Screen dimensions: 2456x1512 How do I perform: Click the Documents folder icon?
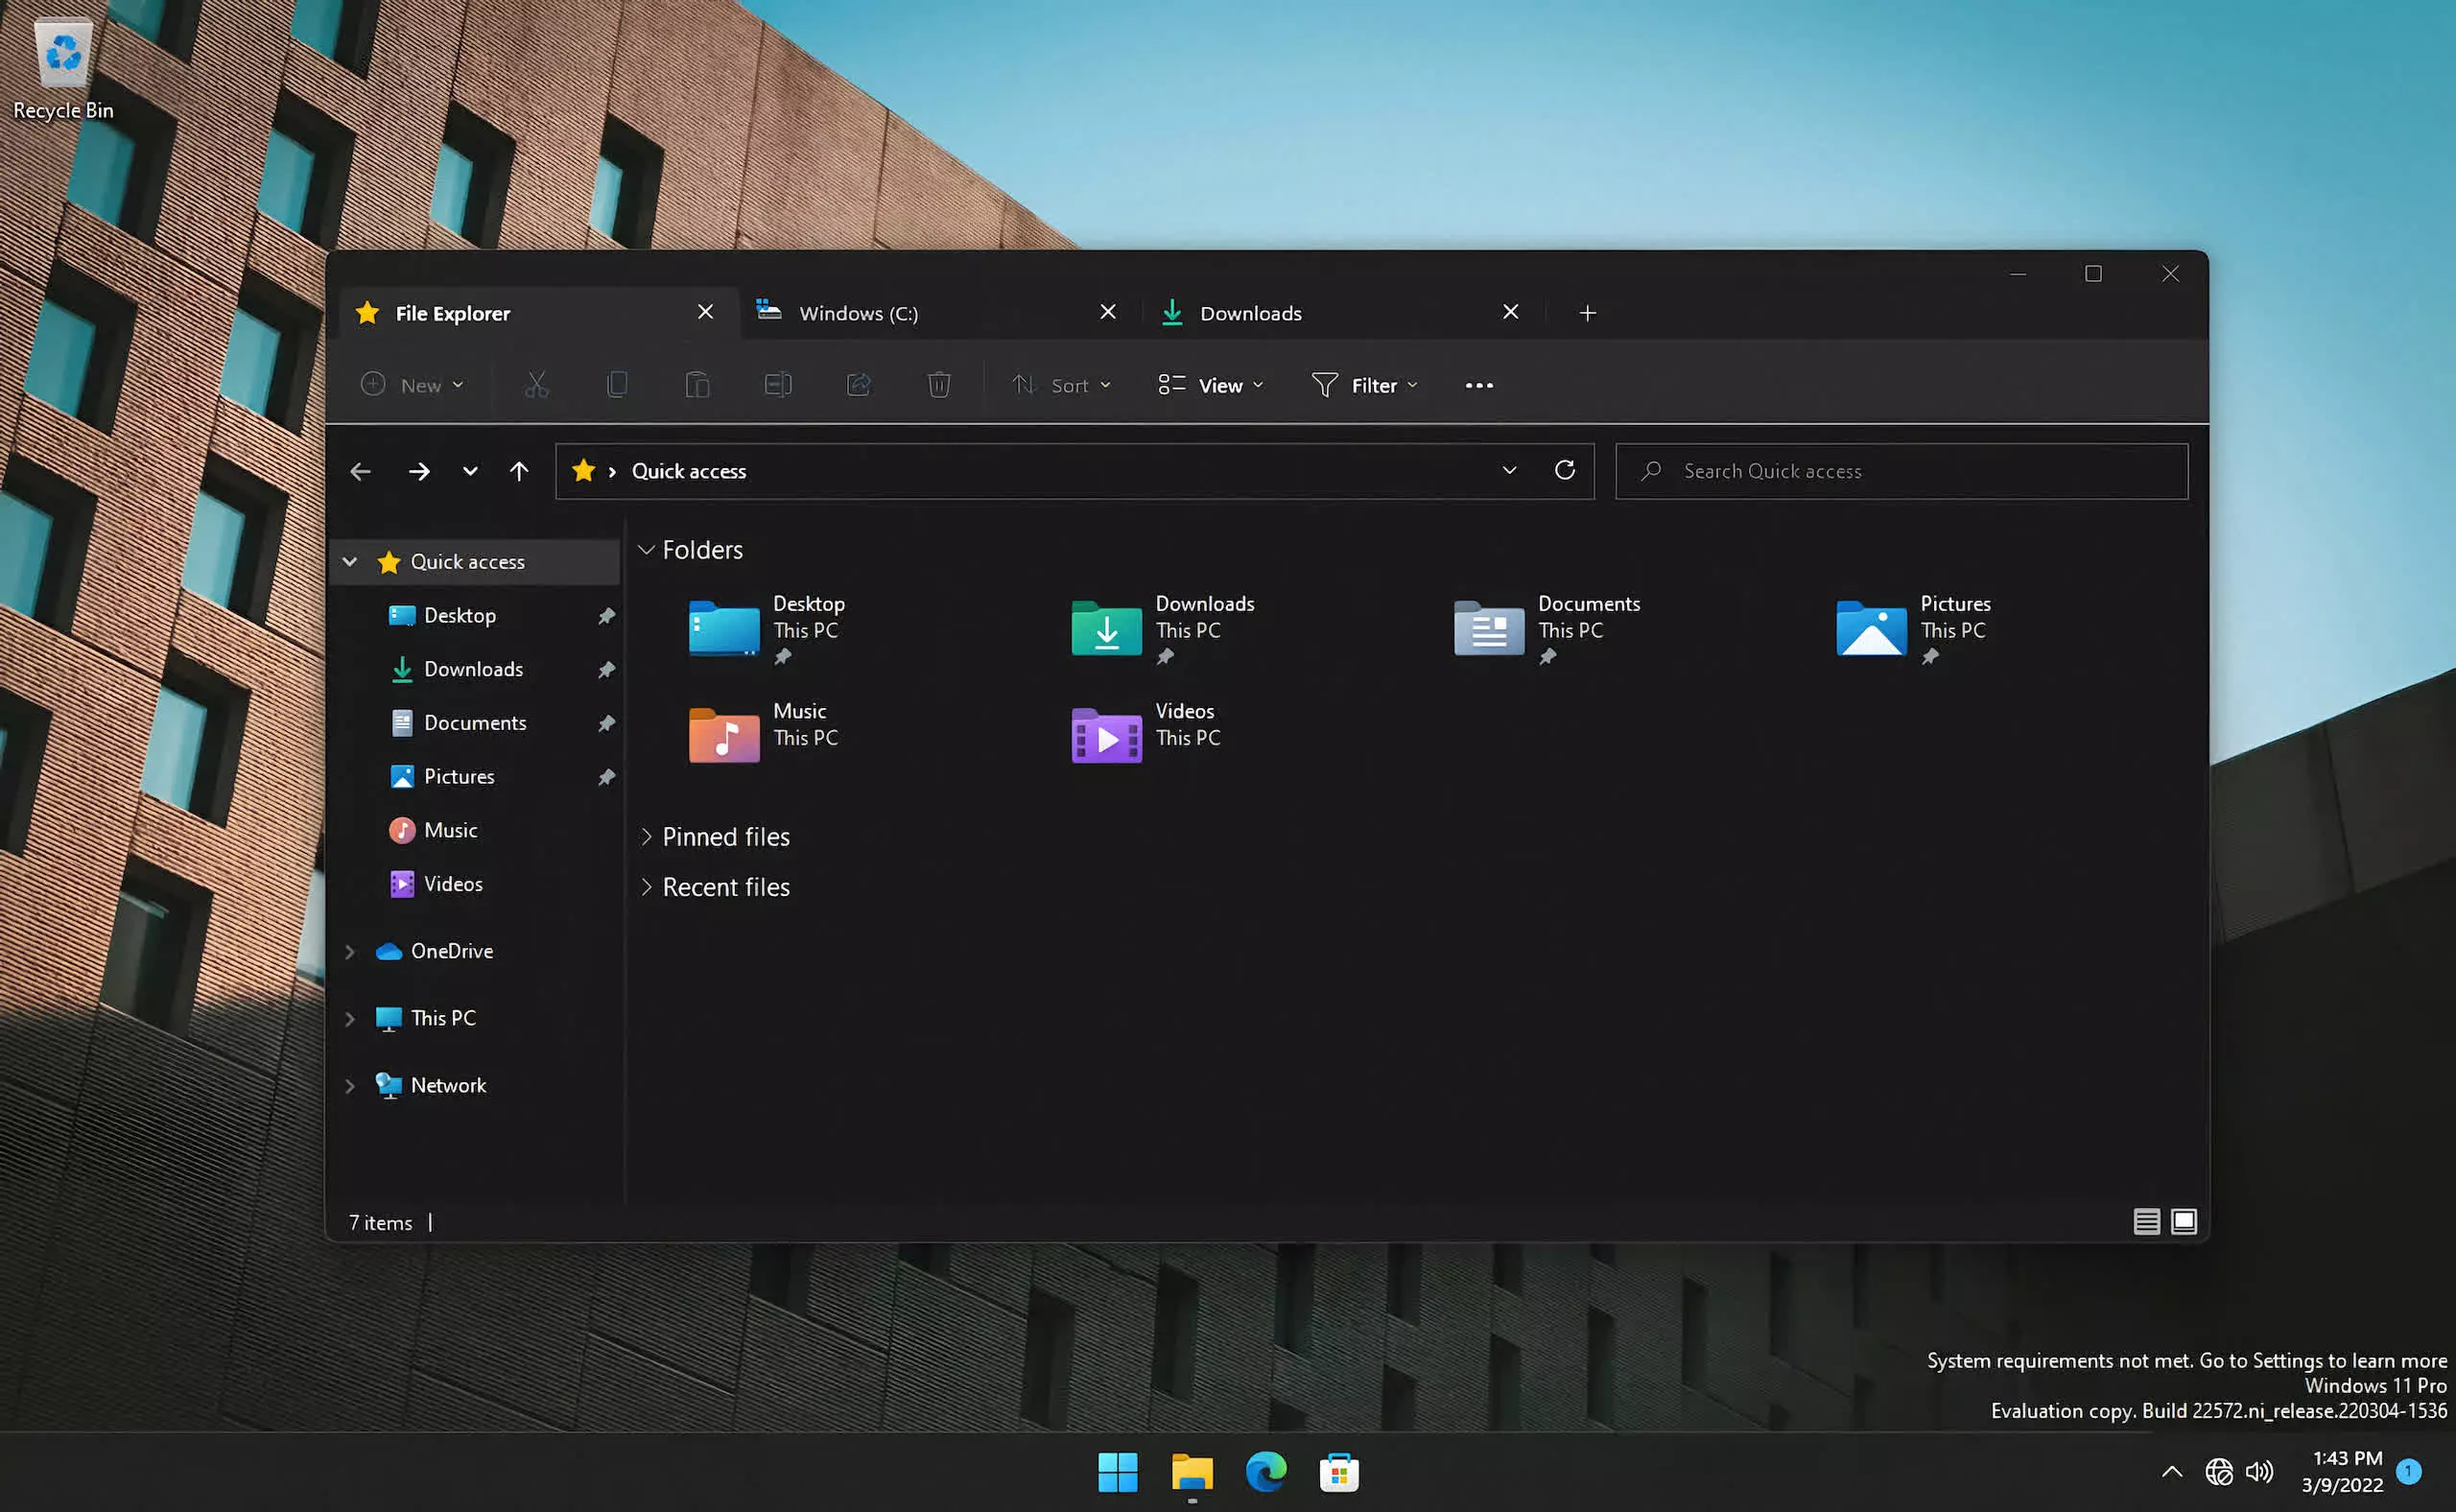(x=1488, y=626)
